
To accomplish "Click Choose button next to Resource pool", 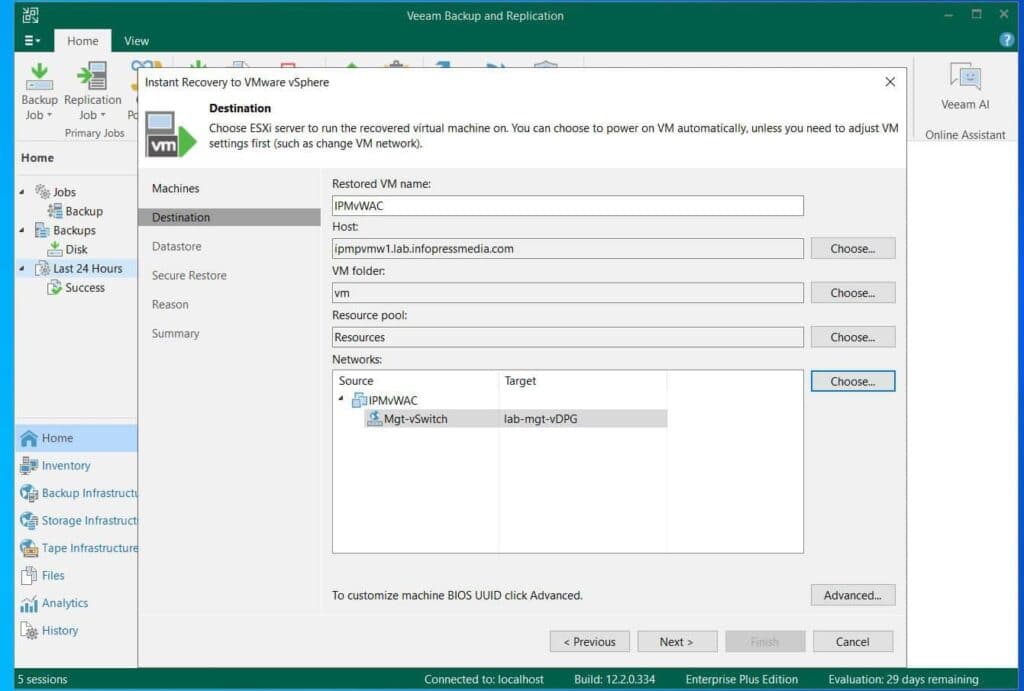I will (853, 337).
